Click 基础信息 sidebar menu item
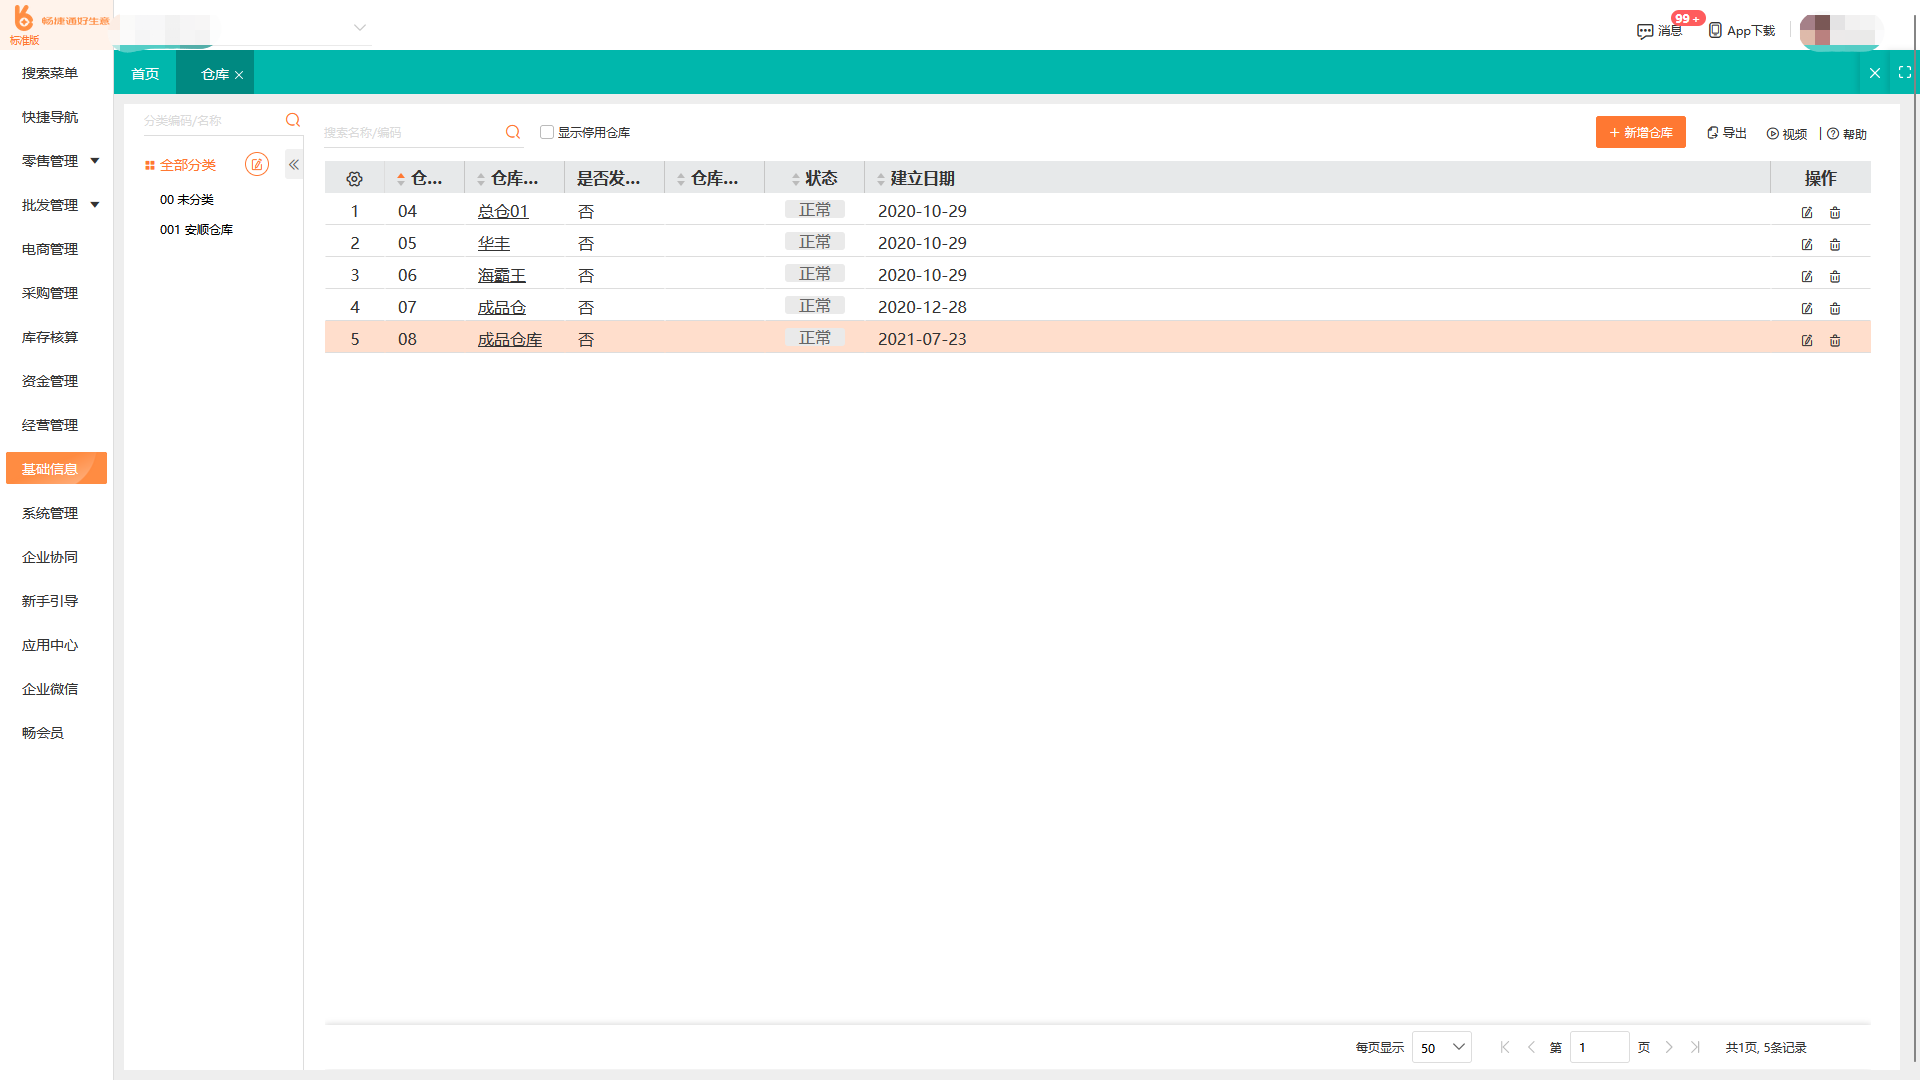The width and height of the screenshot is (1920, 1080). [x=53, y=468]
